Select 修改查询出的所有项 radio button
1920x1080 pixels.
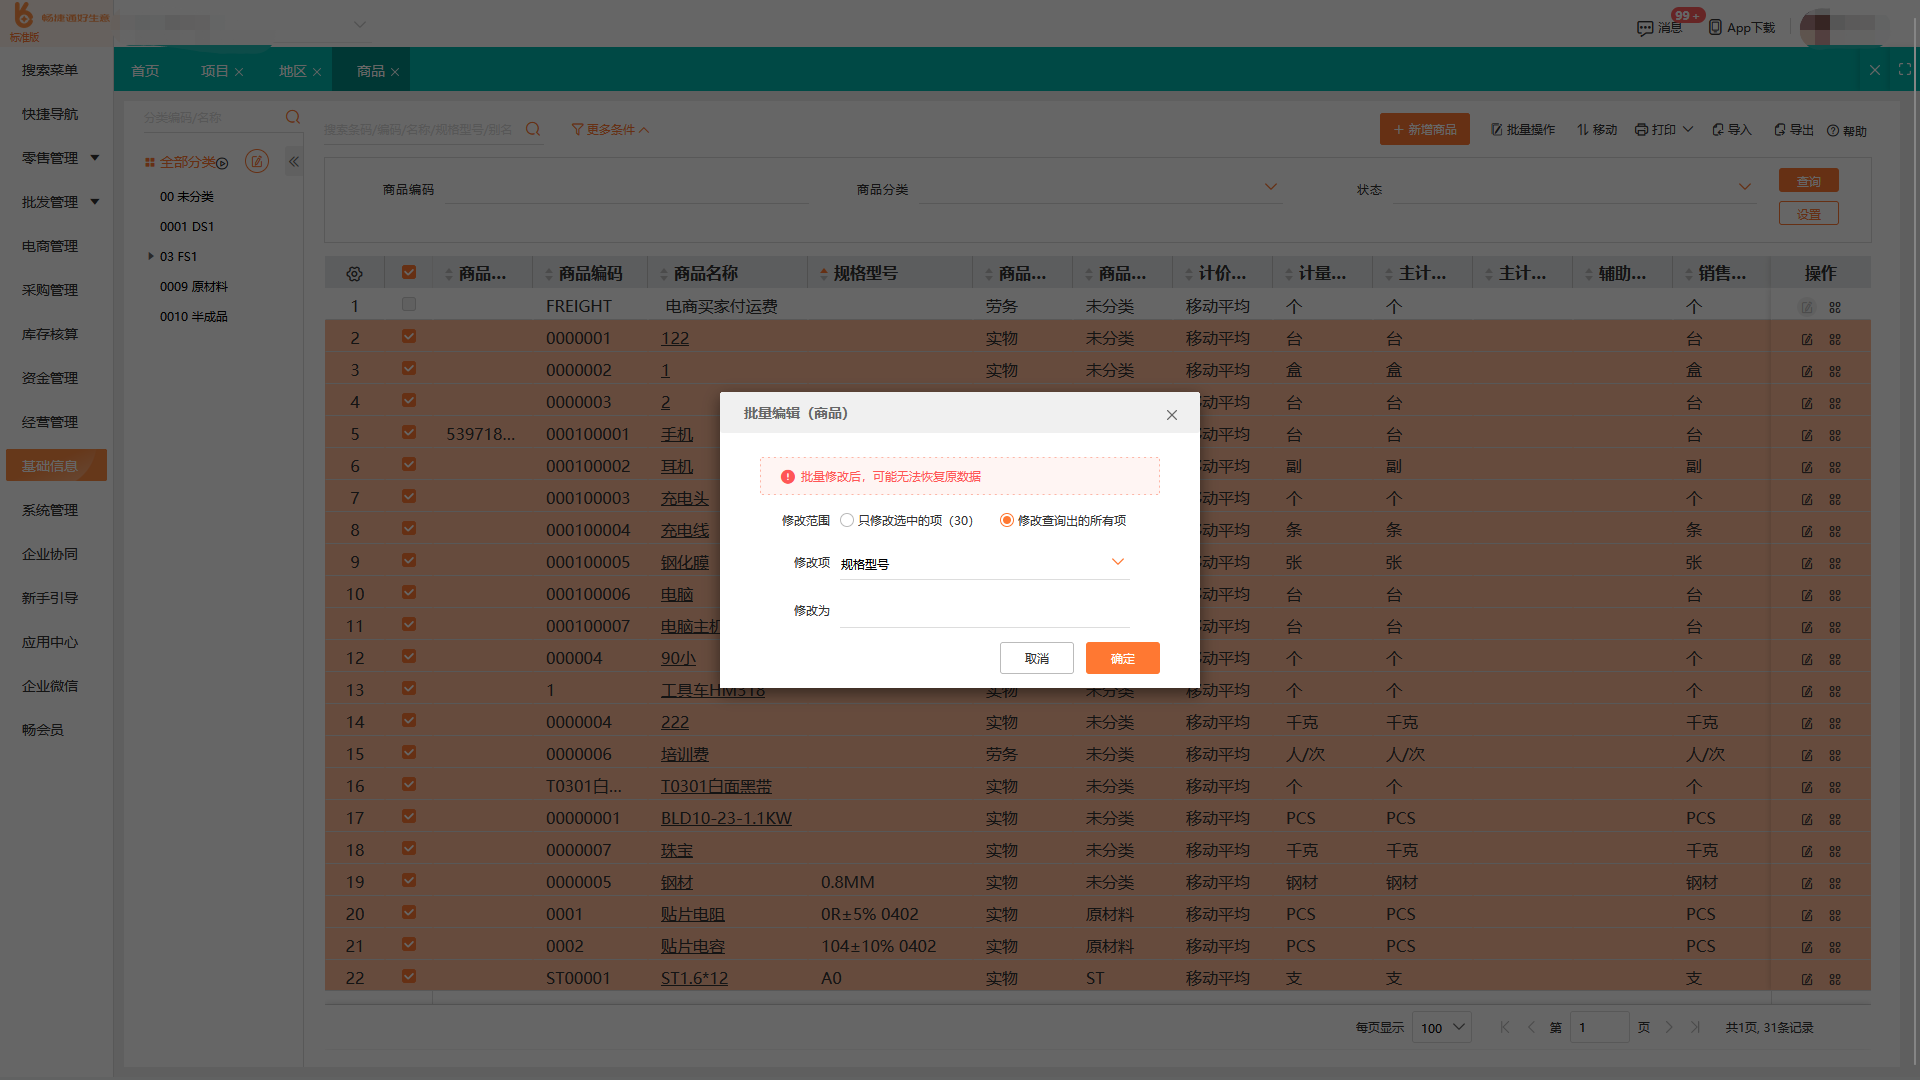point(1006,520)
